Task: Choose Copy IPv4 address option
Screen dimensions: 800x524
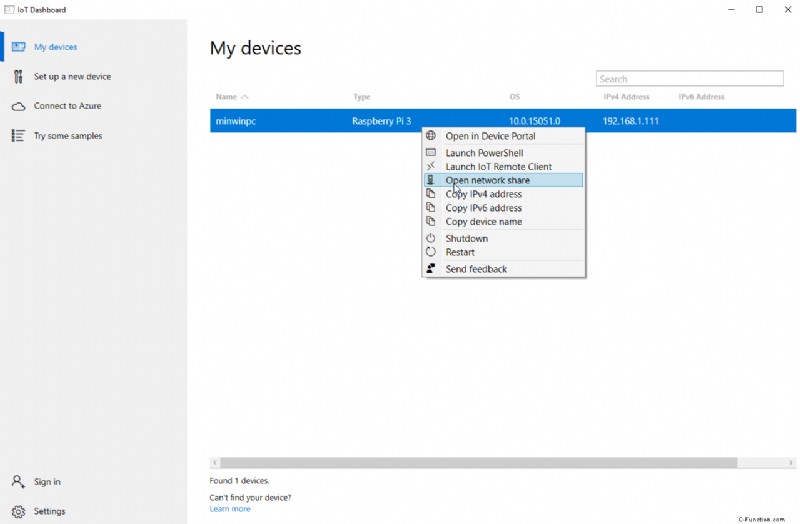Action: coord(483,194)
